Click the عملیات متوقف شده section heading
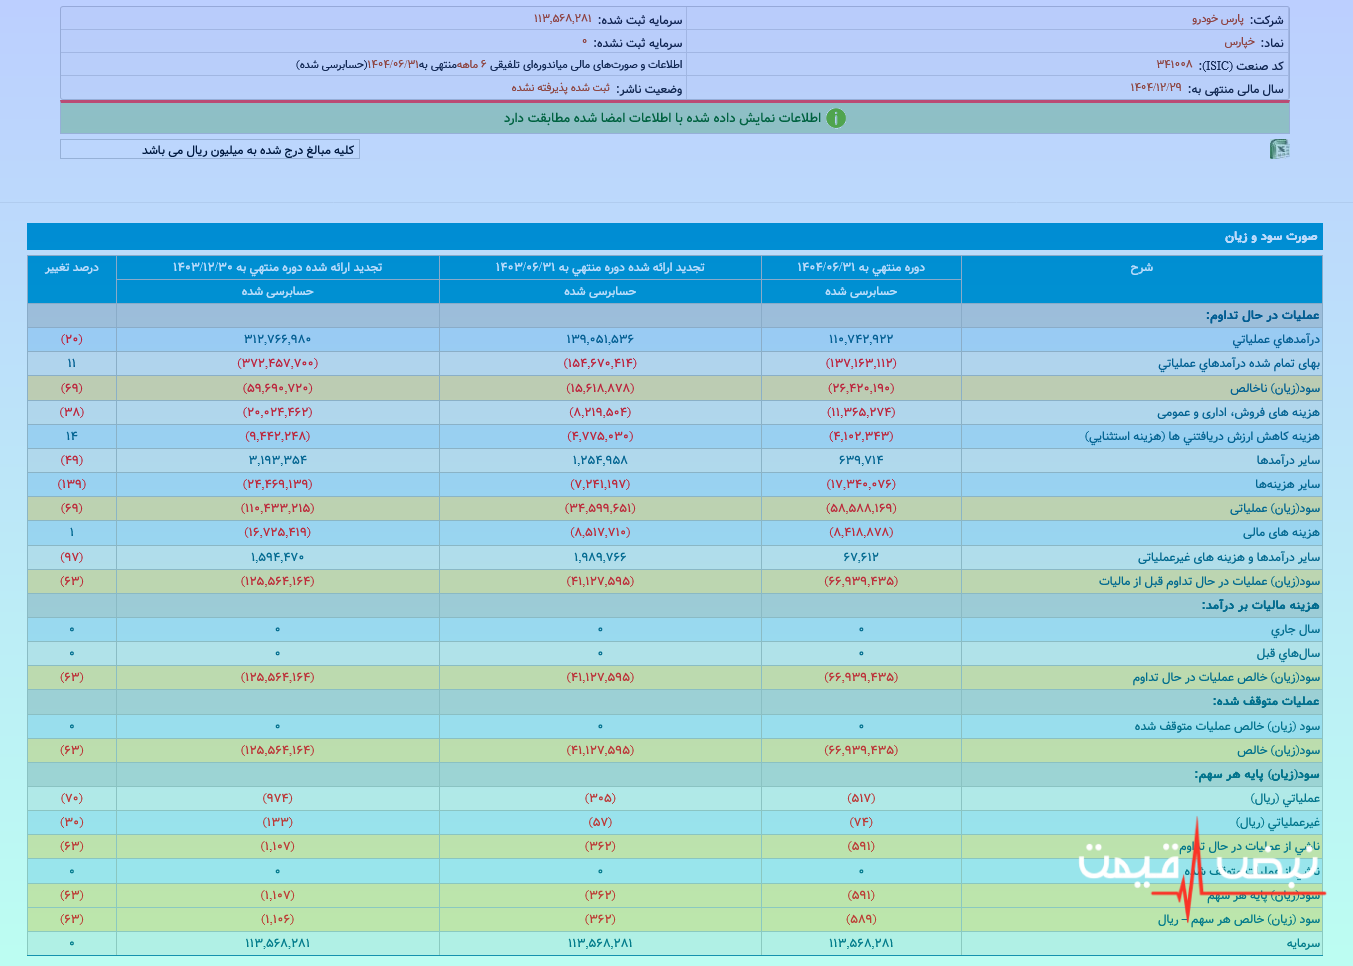This screenshot has height=966, width=1353. [x=1266, y=702]
